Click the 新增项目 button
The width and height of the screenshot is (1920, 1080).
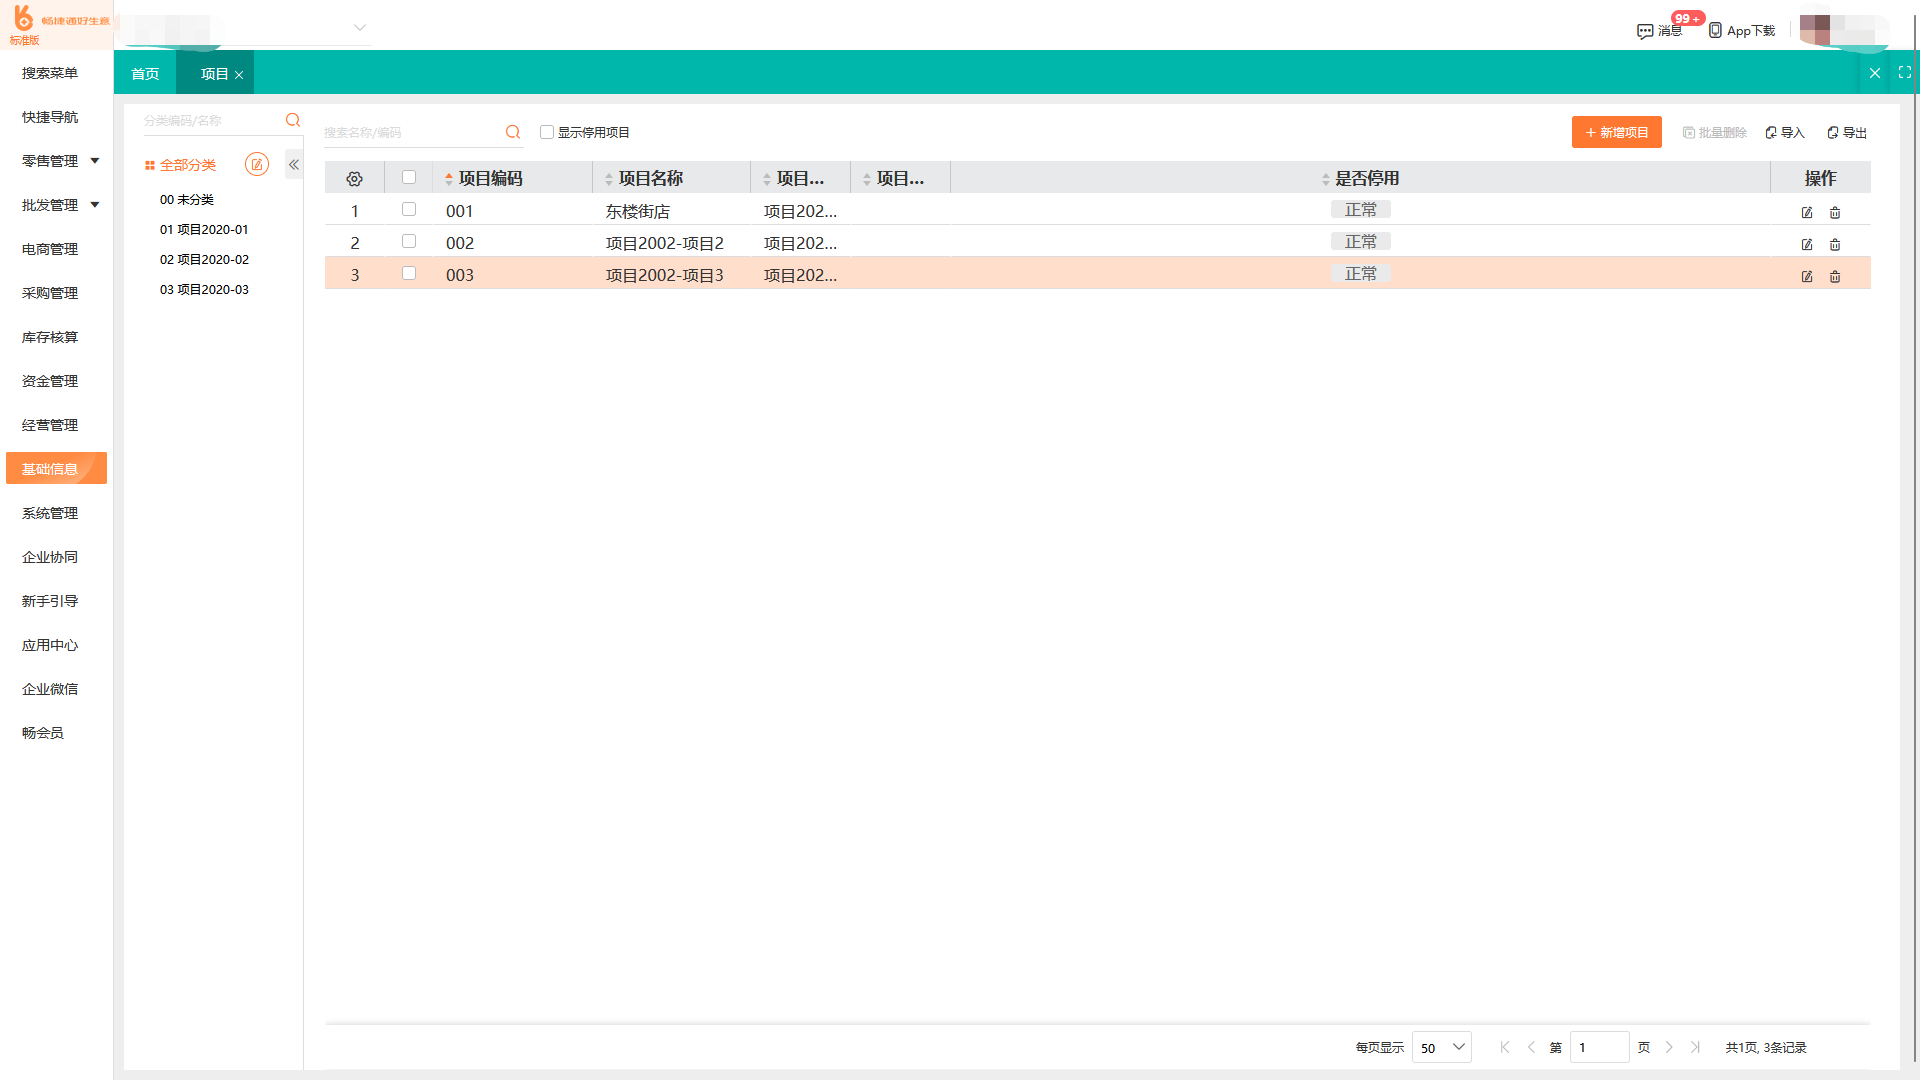tap(1615, 132)
